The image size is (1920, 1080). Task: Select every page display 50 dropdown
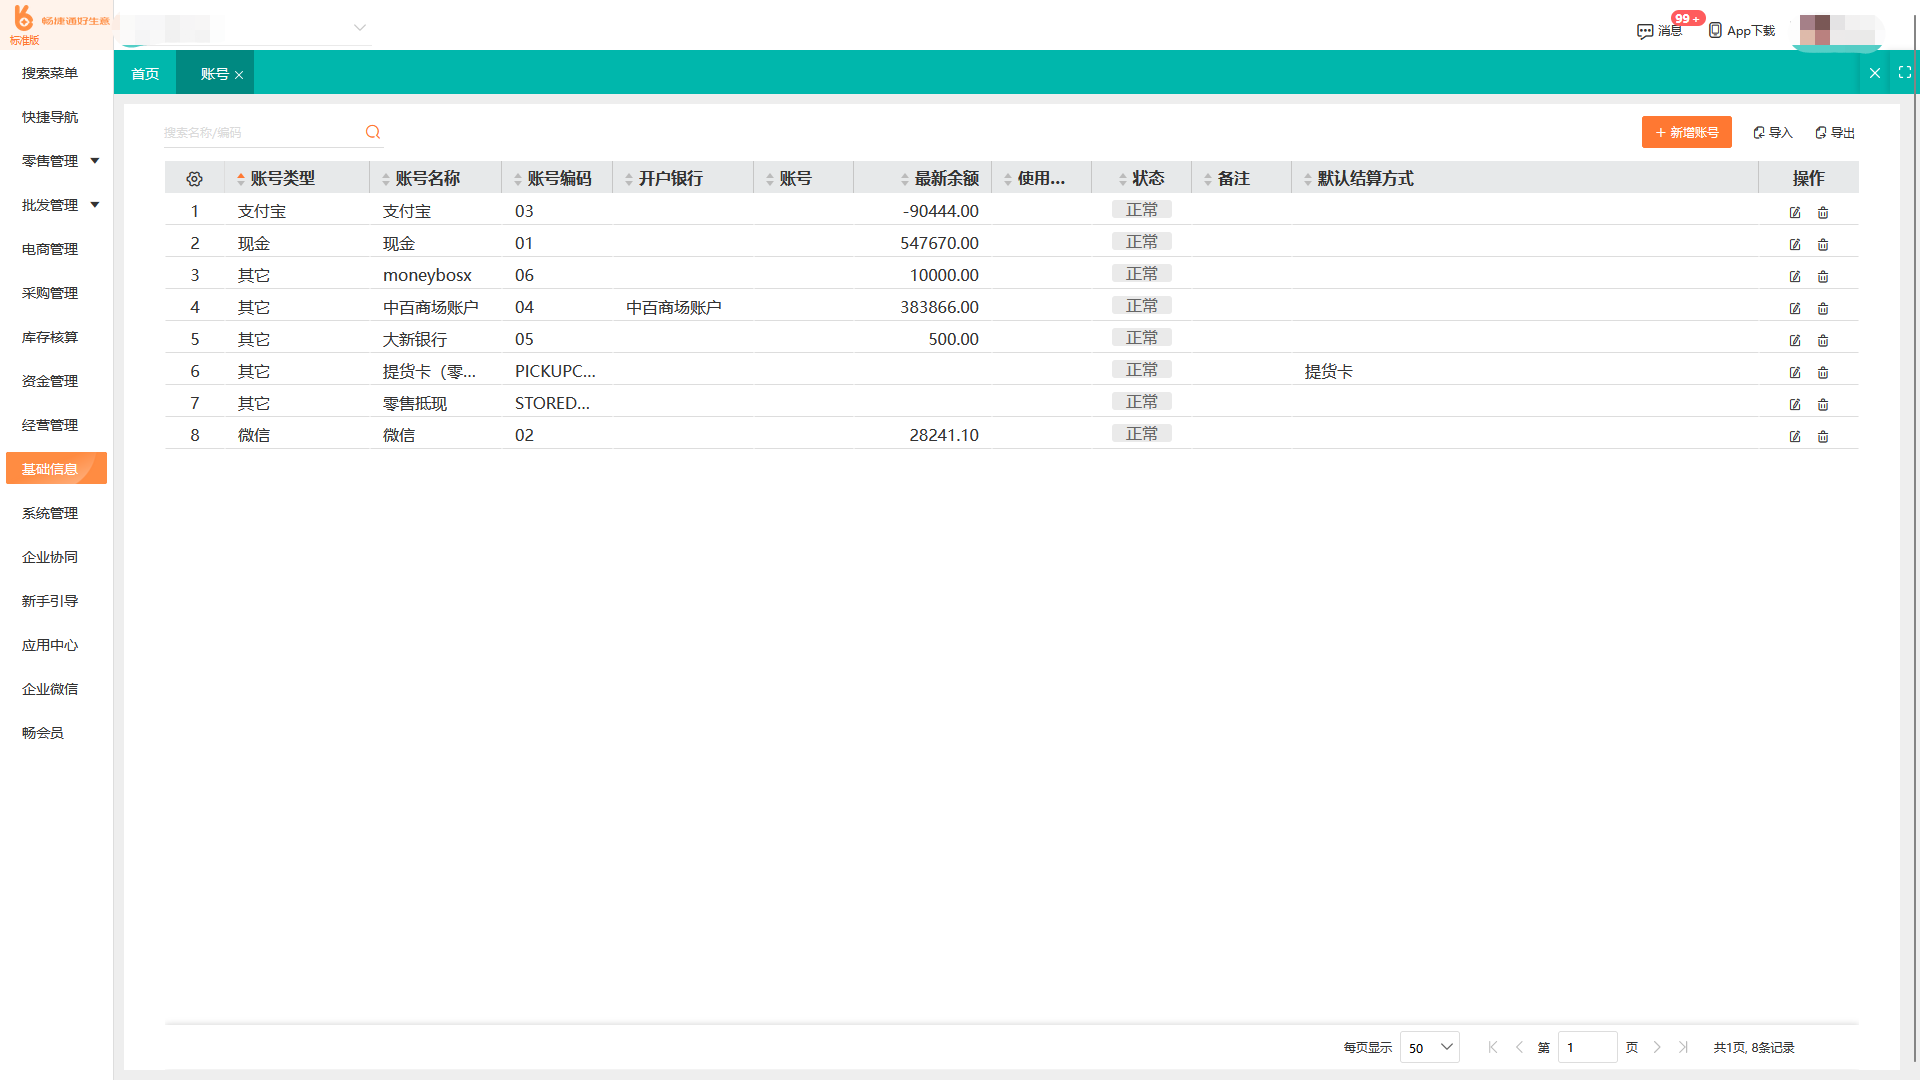[x=1428, y=1047]
